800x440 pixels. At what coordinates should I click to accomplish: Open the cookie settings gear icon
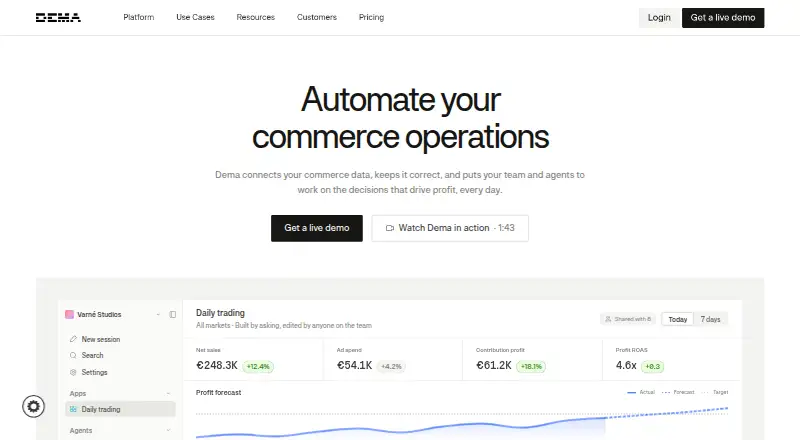[34, 406]
